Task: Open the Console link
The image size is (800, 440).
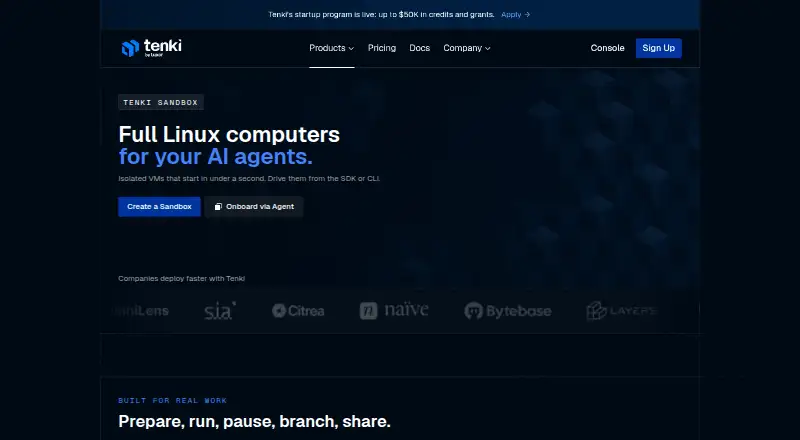Action: pos(607,48)
